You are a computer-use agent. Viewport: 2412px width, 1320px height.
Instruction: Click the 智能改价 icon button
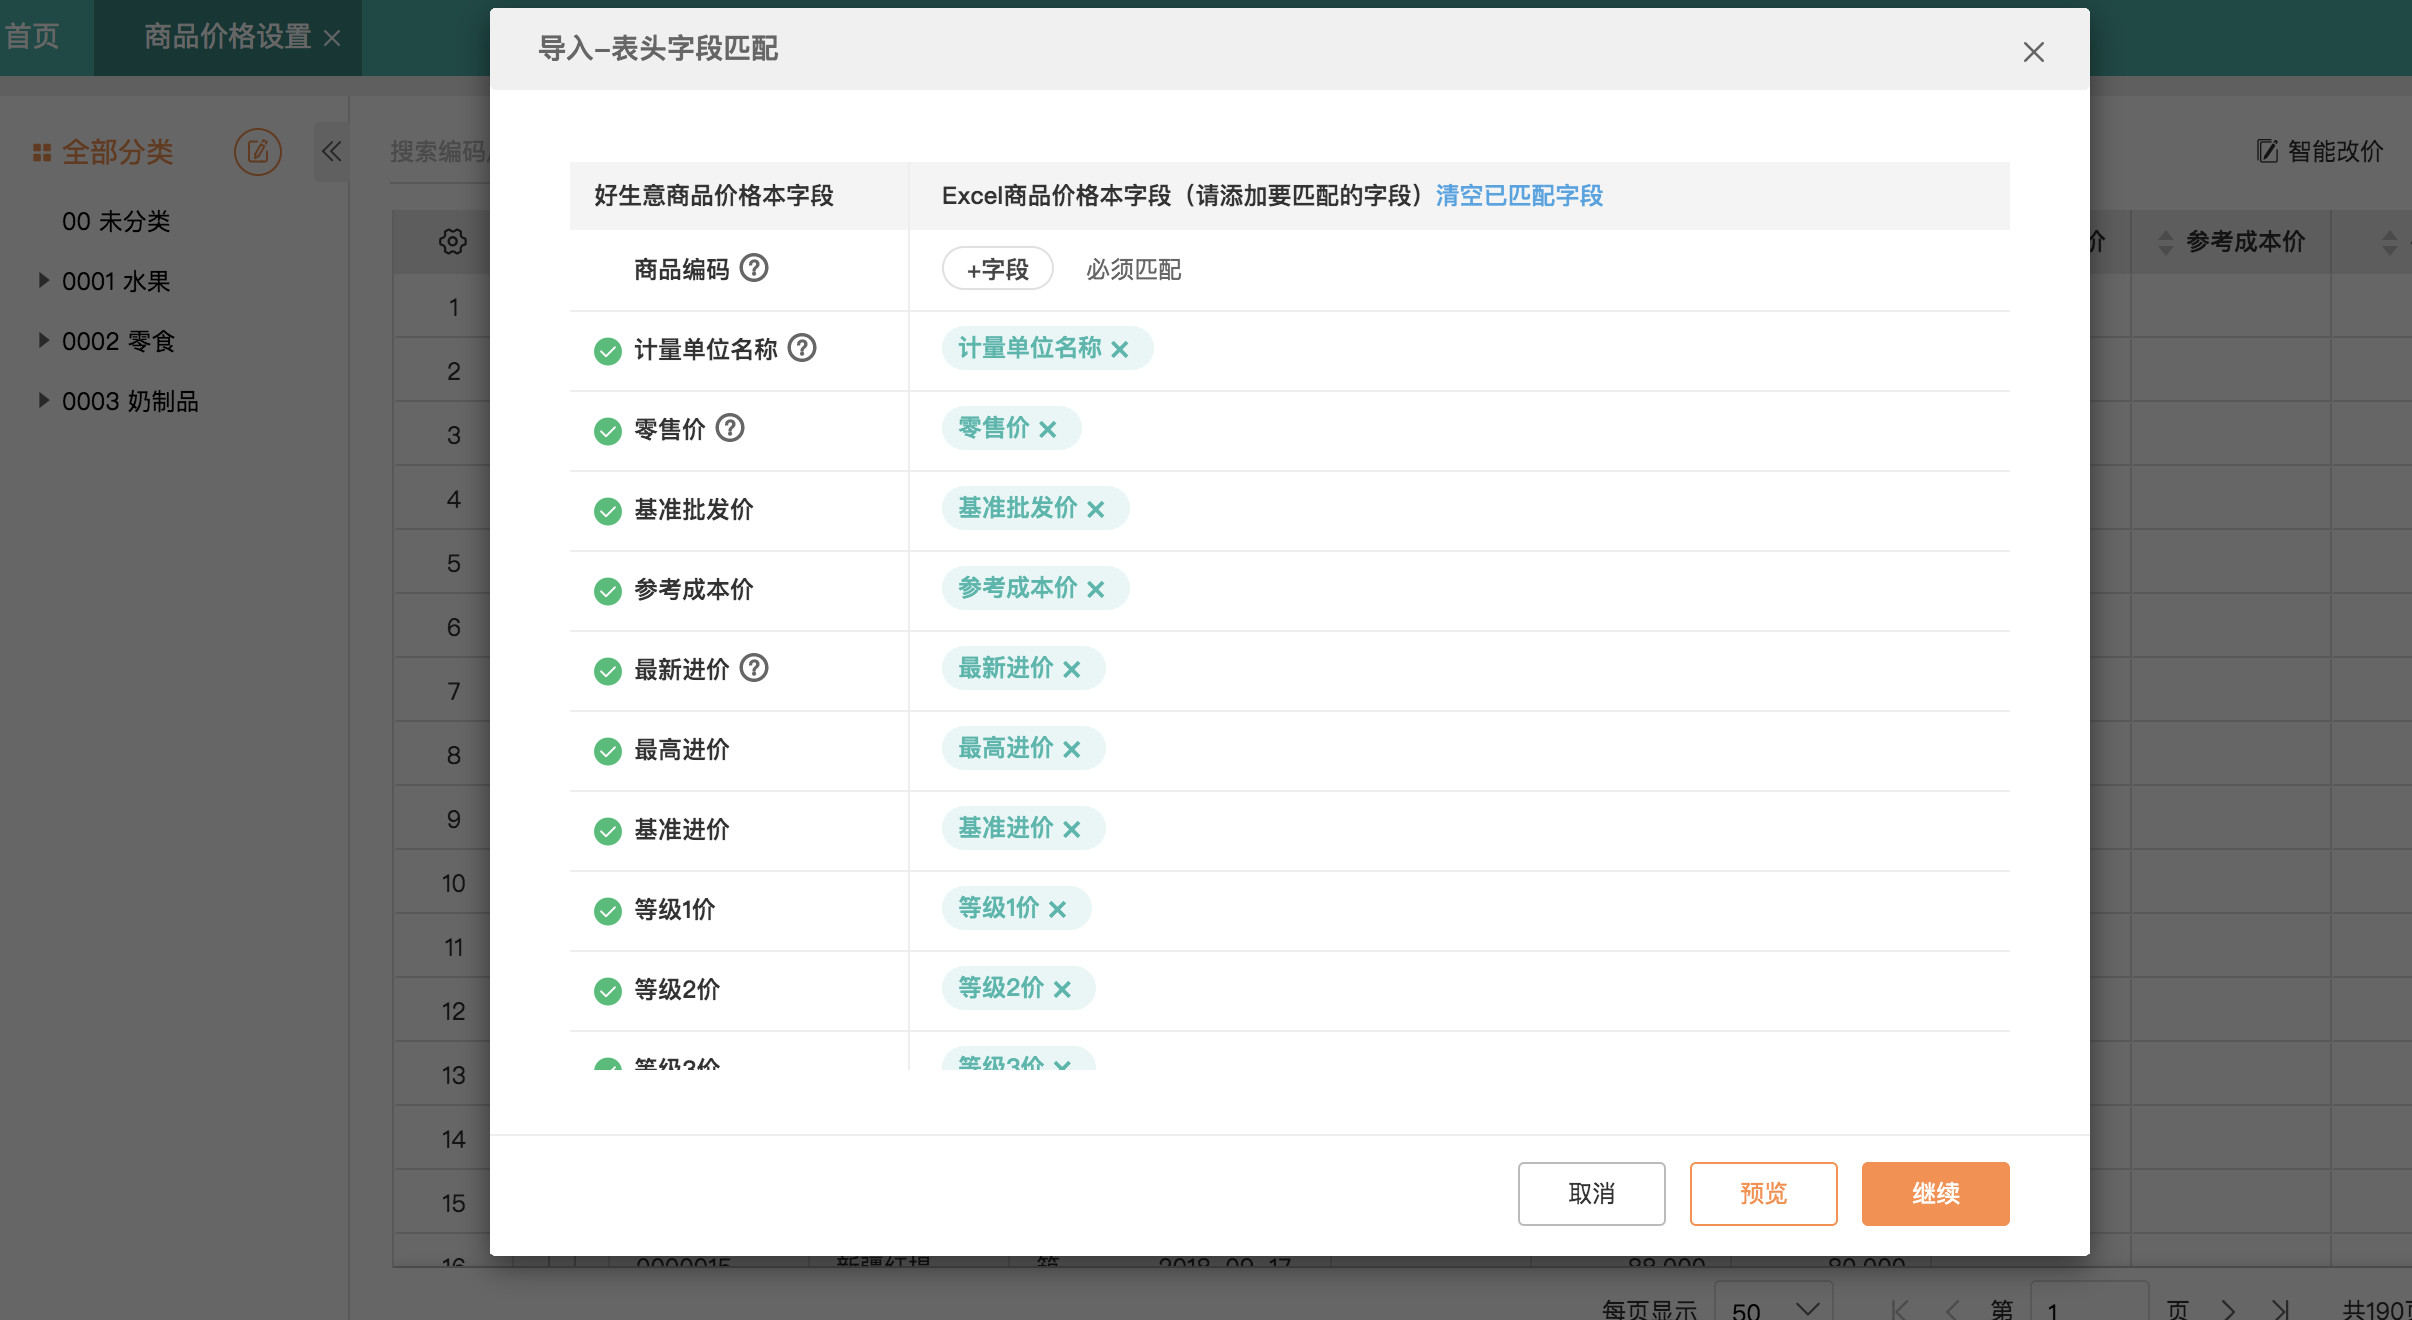click(2261, 153)
